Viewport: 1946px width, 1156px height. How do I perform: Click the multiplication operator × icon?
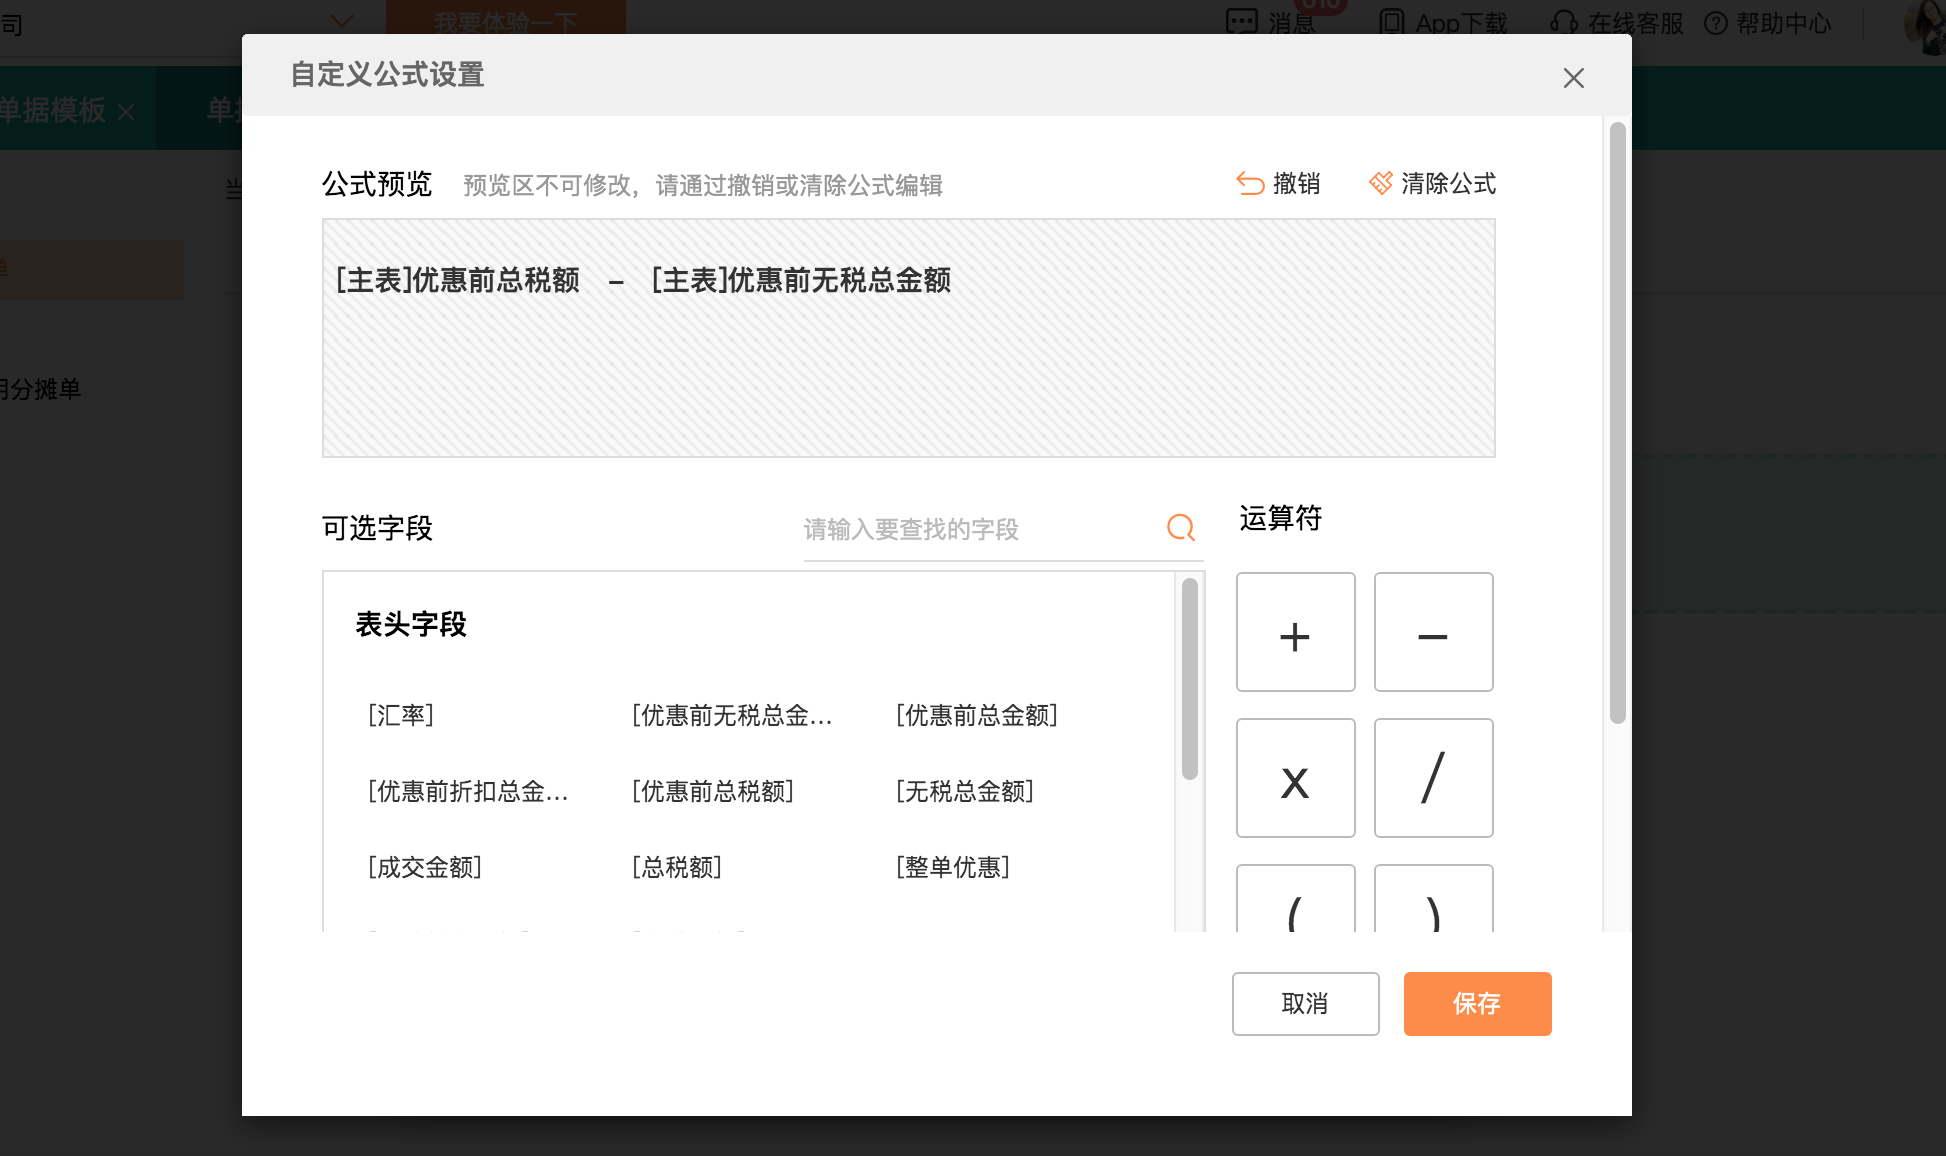tap(1294, 776)
